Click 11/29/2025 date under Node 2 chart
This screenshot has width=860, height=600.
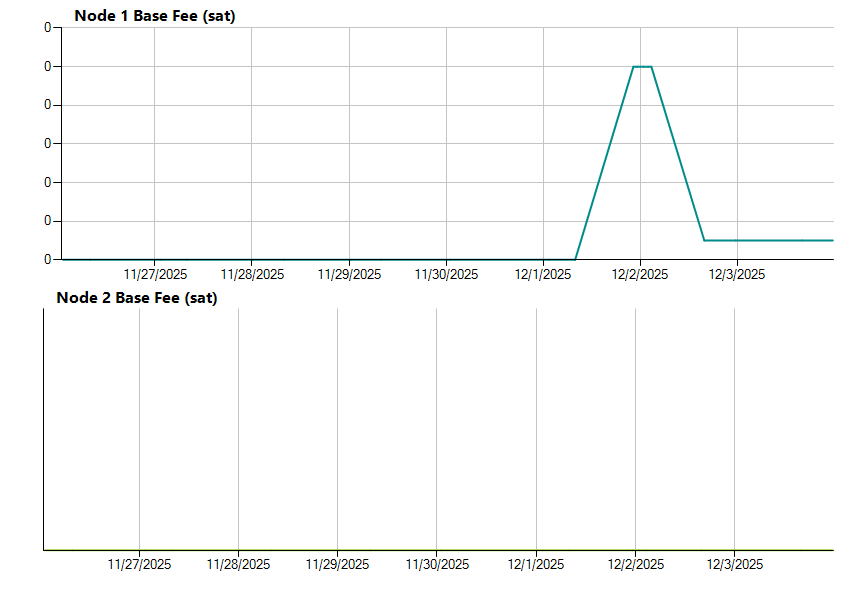337,564
